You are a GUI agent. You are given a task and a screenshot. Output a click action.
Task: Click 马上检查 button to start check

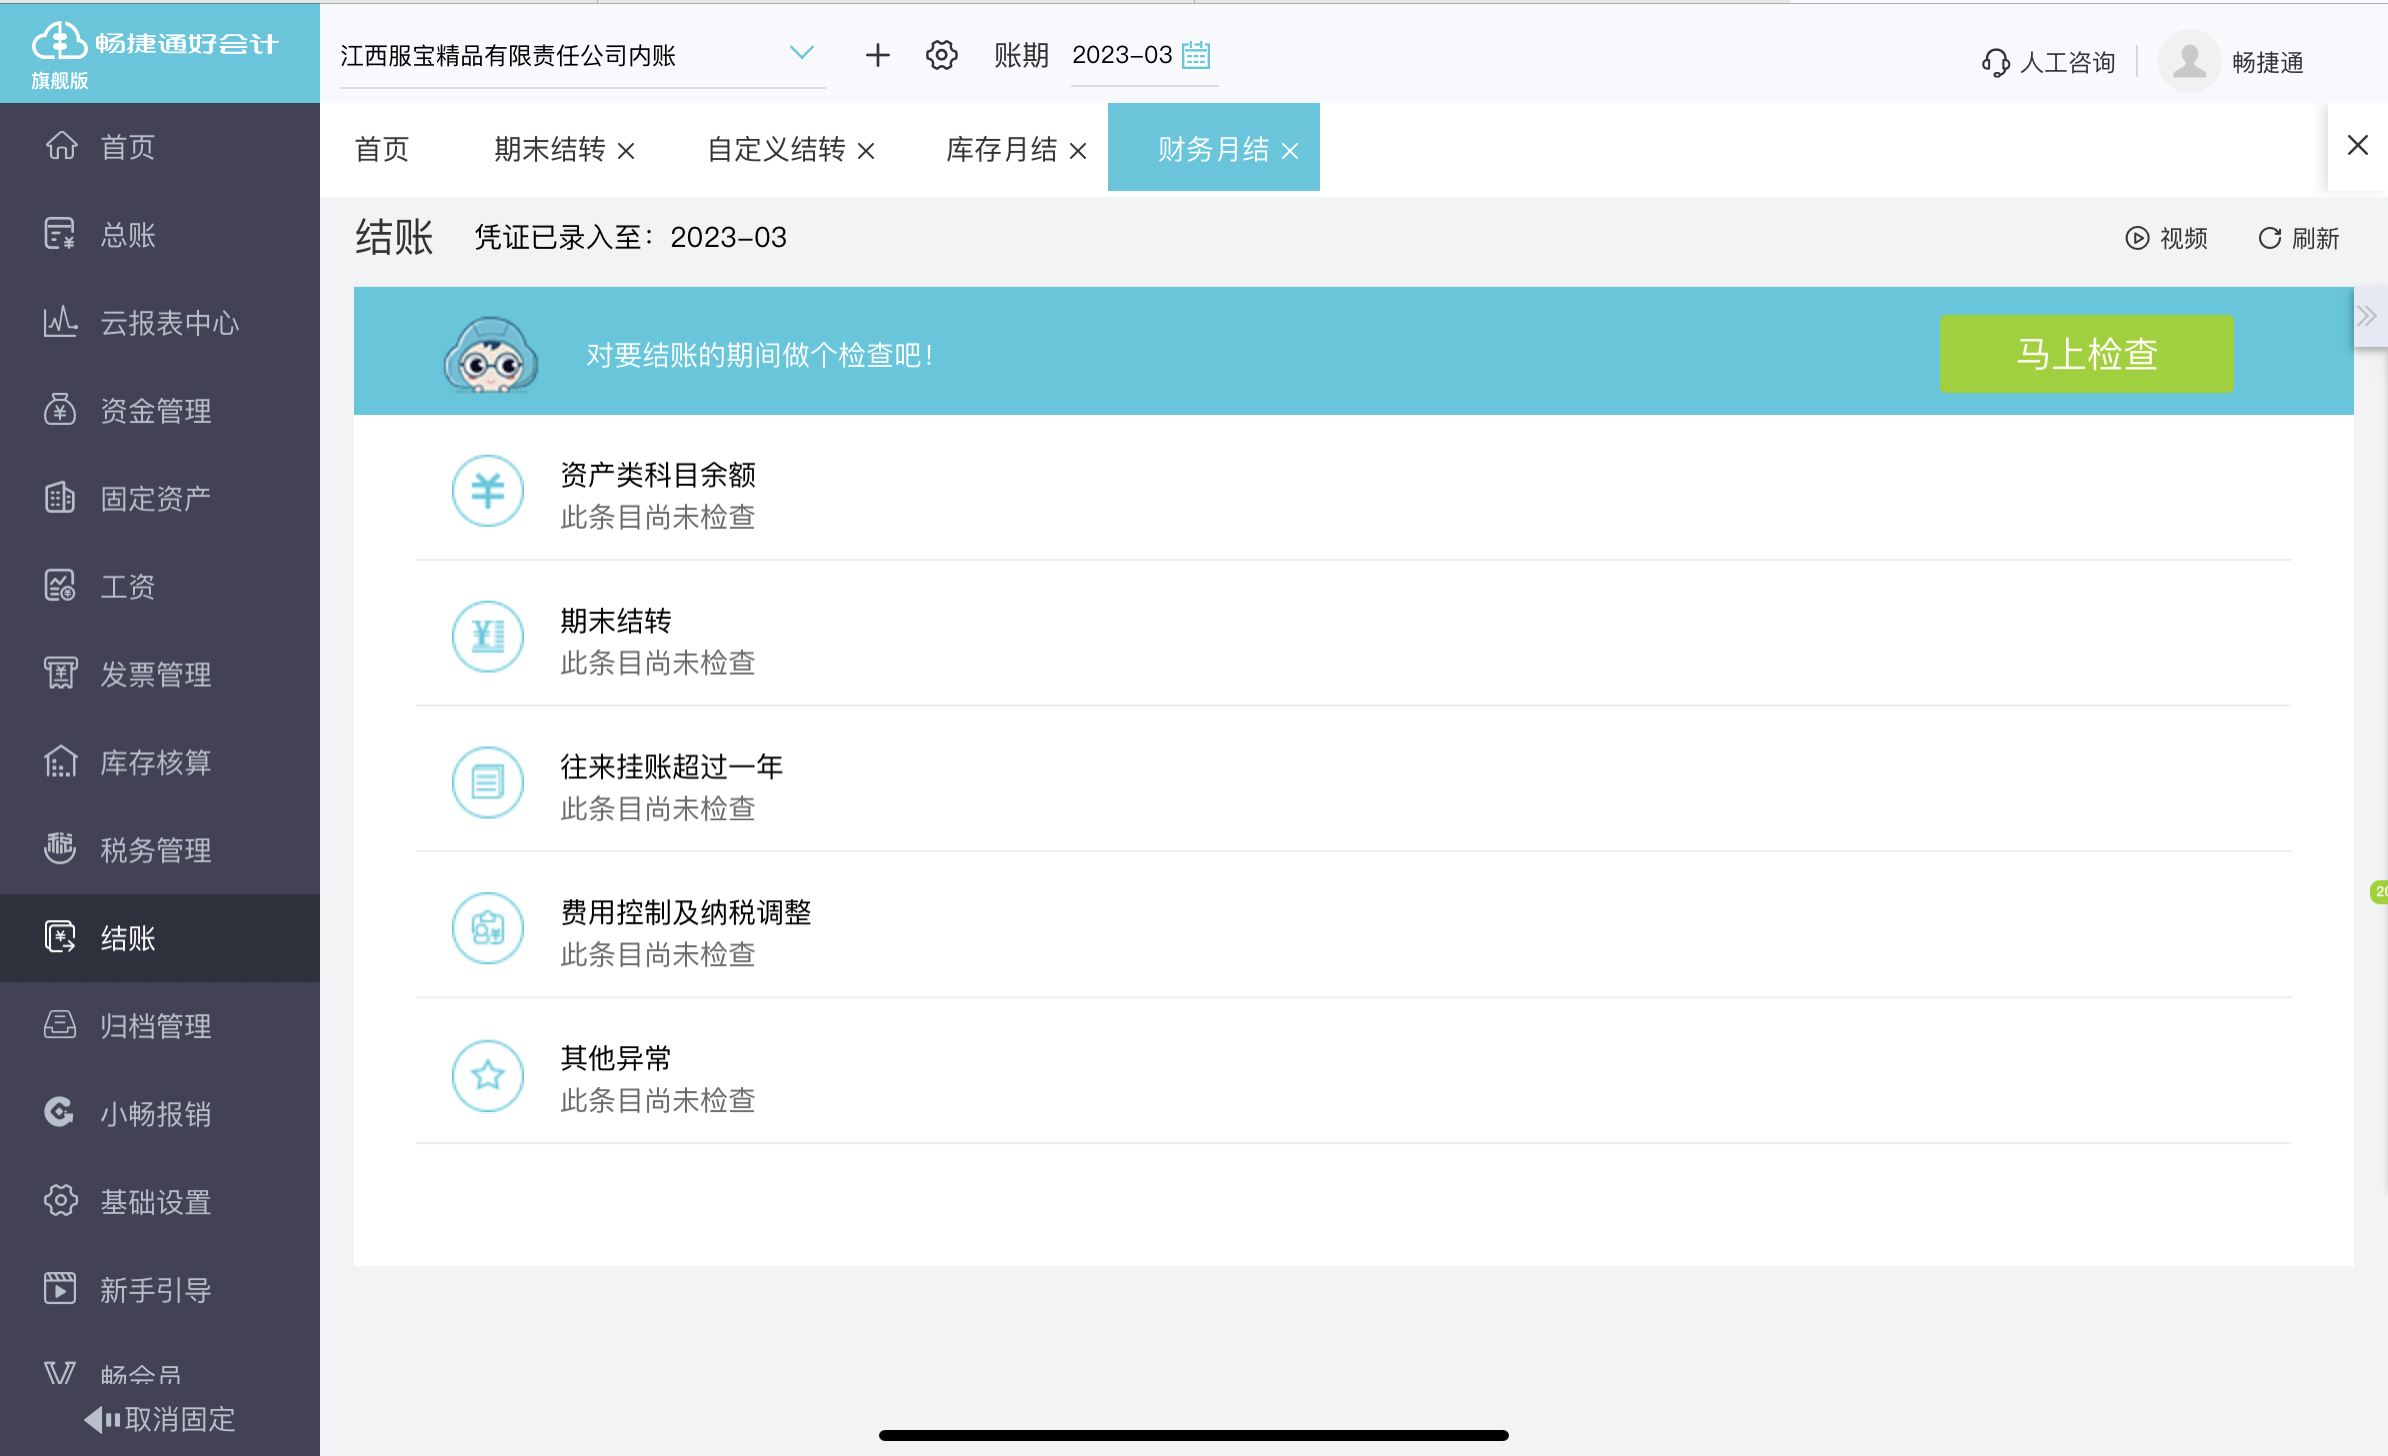click(x=2088, y=355)
